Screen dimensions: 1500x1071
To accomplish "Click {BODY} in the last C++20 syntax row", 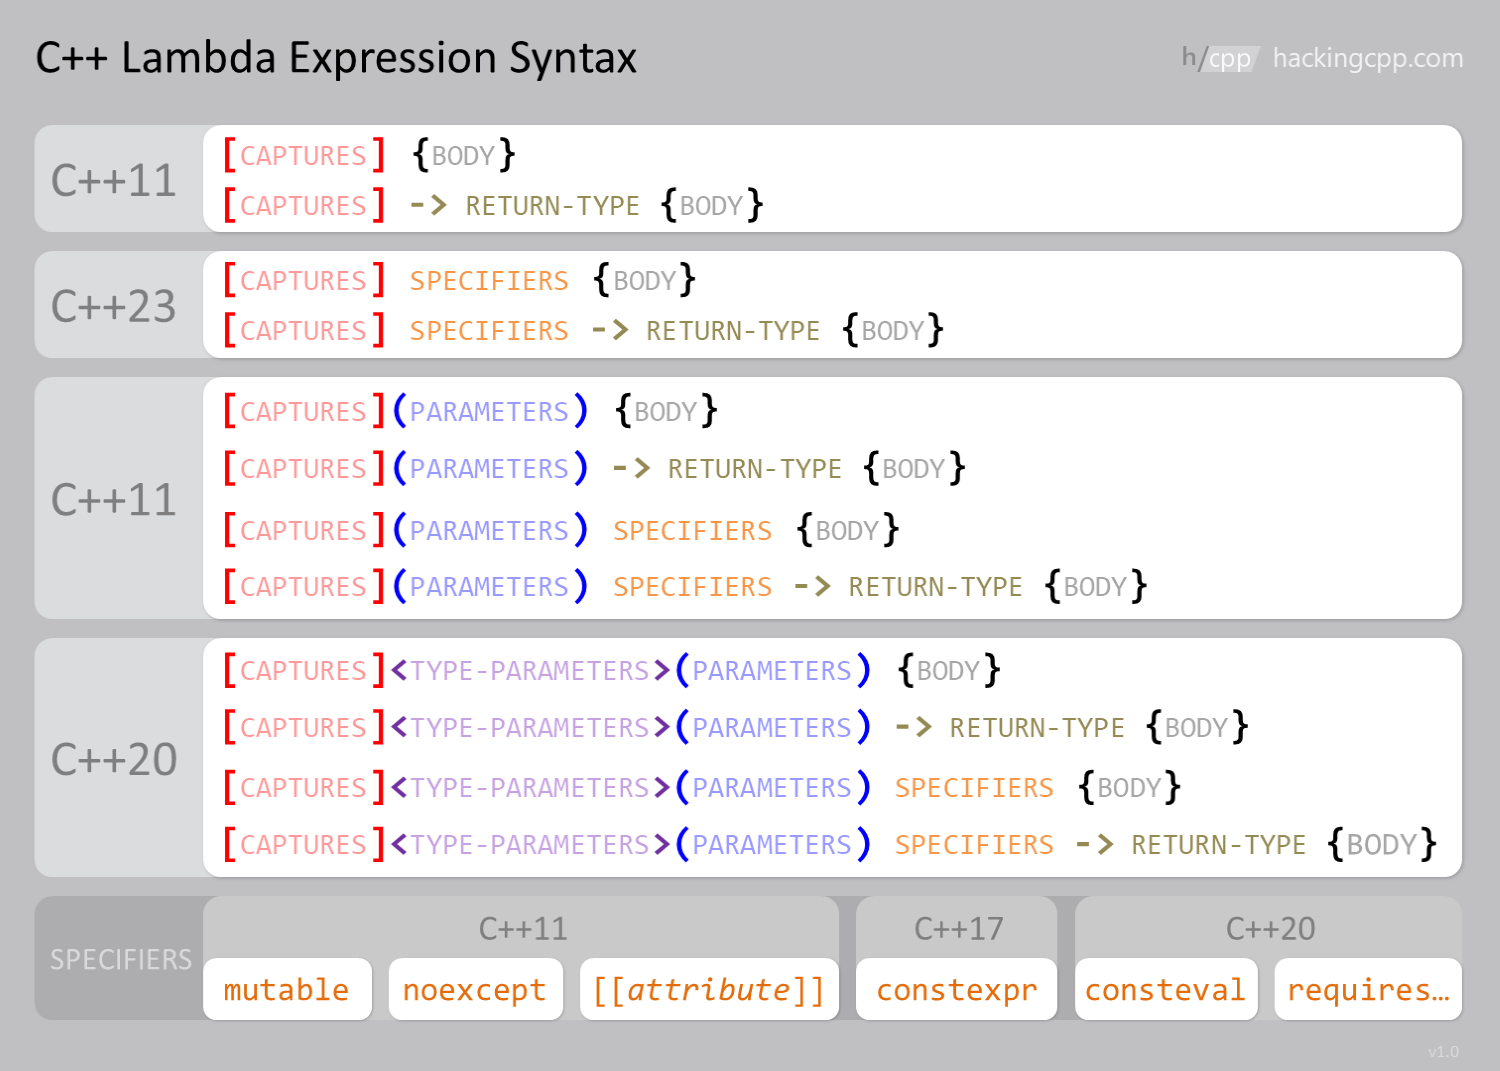I will (x=1381, y=845).
